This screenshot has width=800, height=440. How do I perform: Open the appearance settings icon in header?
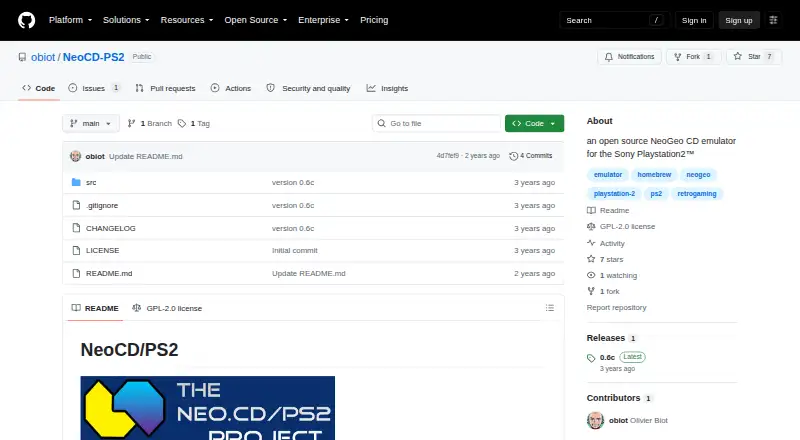[x=773, y=20]
